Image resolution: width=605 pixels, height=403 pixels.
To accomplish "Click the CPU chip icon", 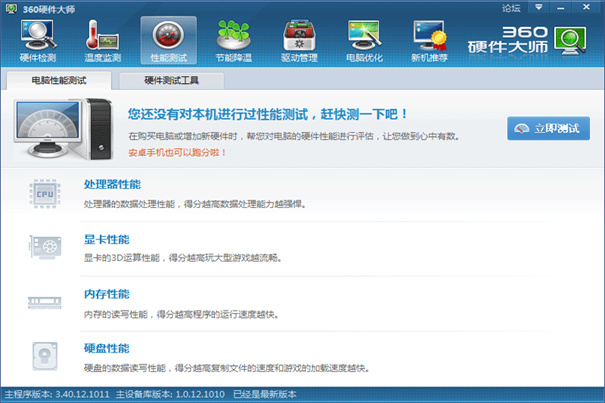I will (x=45, y=193).
